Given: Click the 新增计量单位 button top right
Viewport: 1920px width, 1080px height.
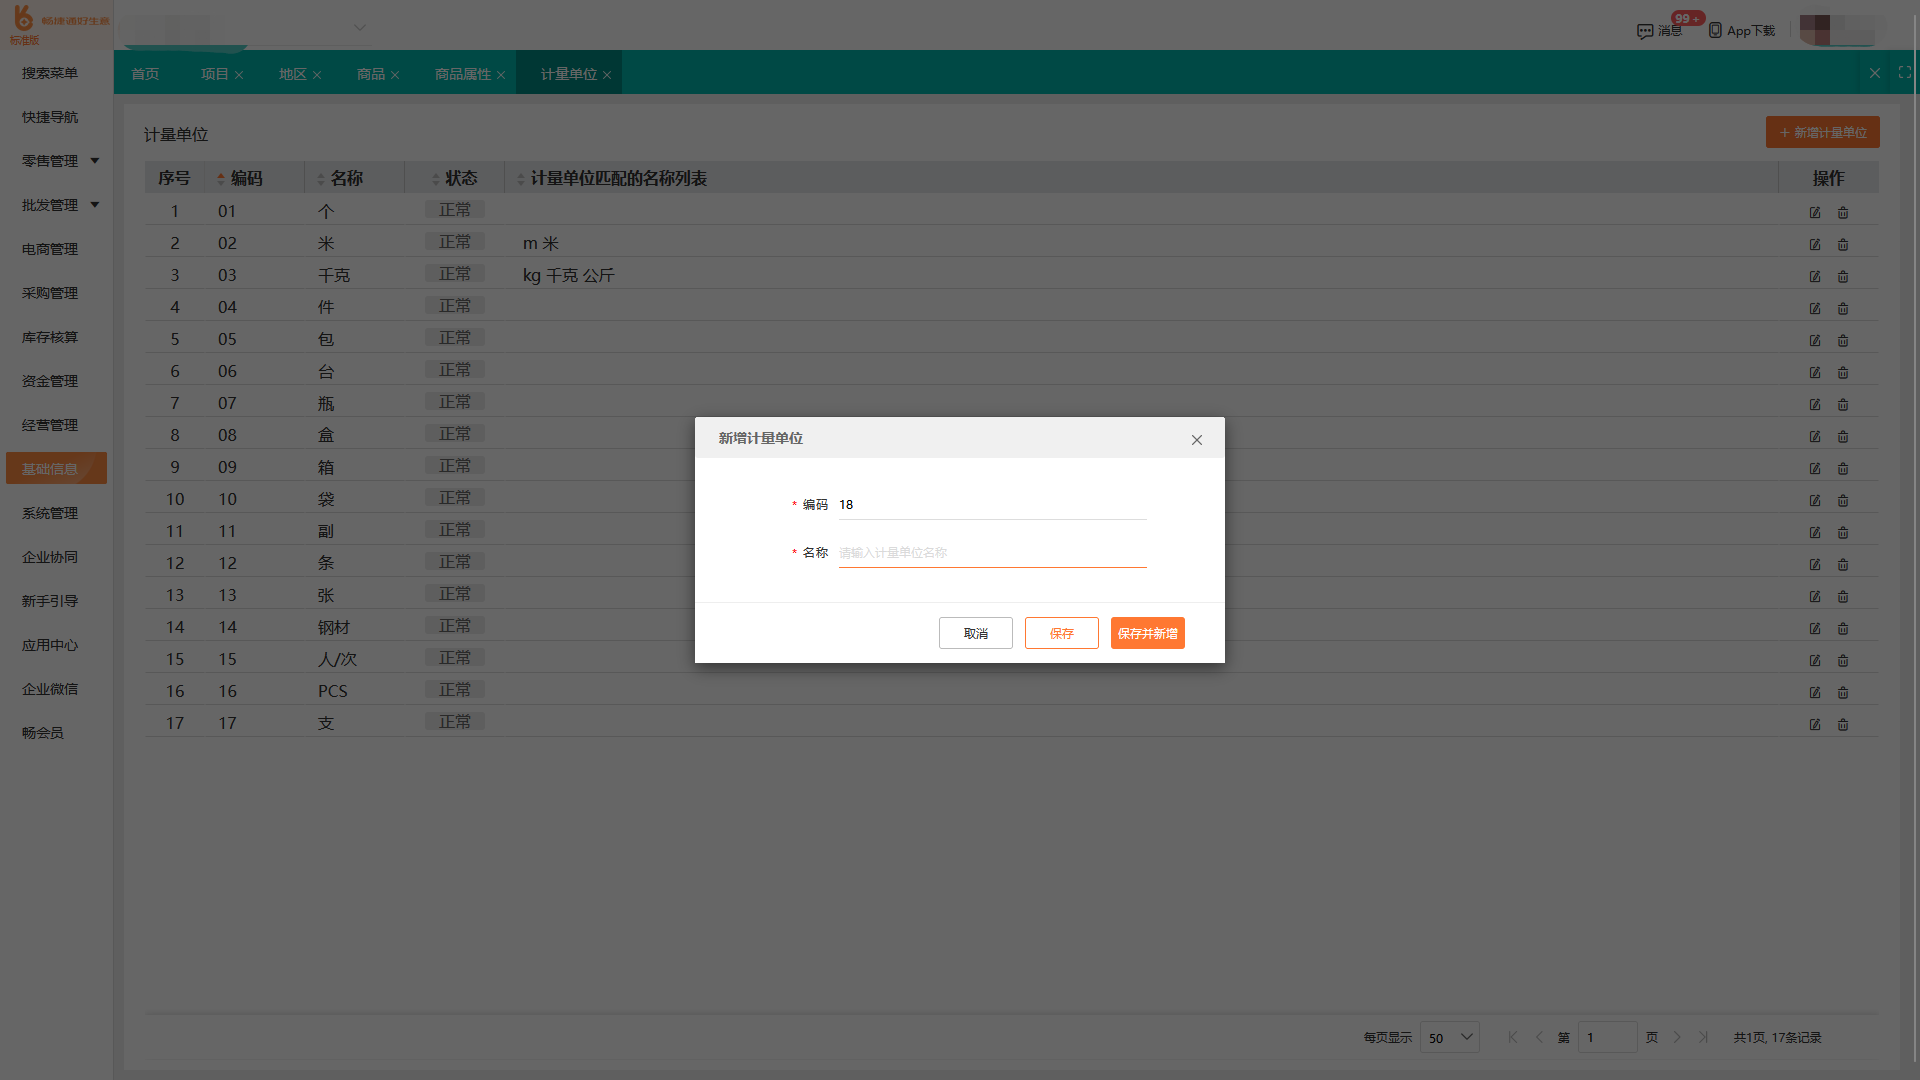Looking at the screenshot, I should click(x=1822, y=132).
